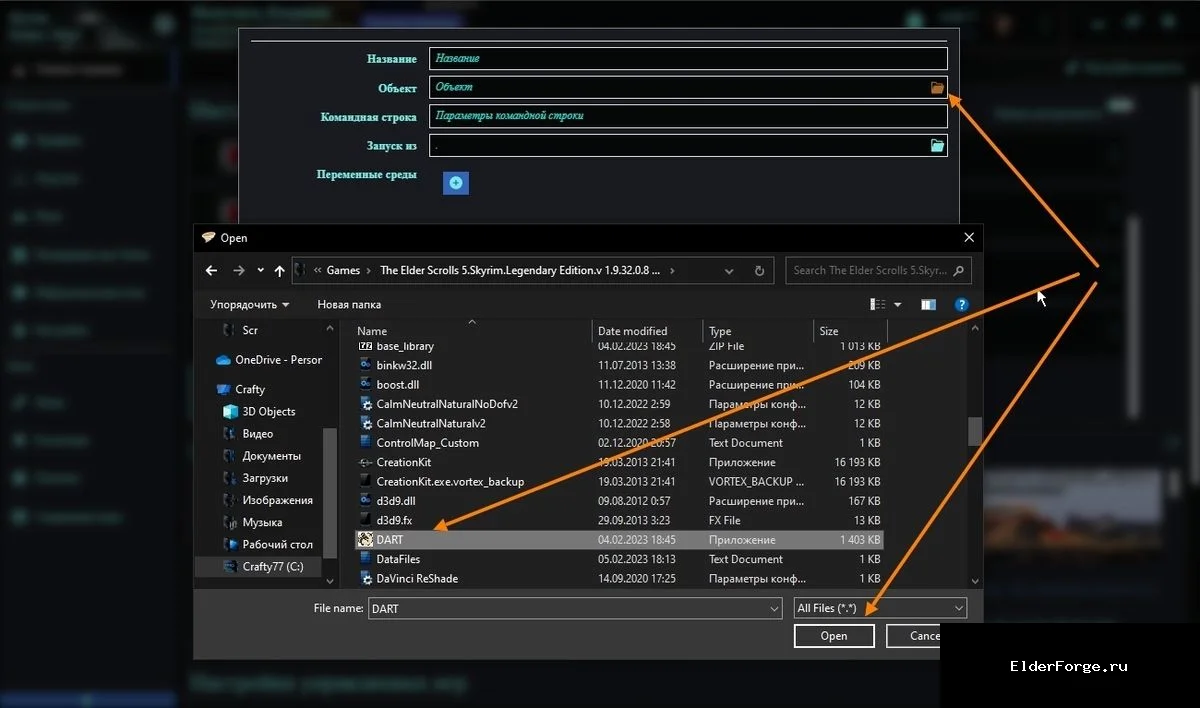Click the file list vertical scrollbar
The image size is (1200, 708).
coord(975,430)
